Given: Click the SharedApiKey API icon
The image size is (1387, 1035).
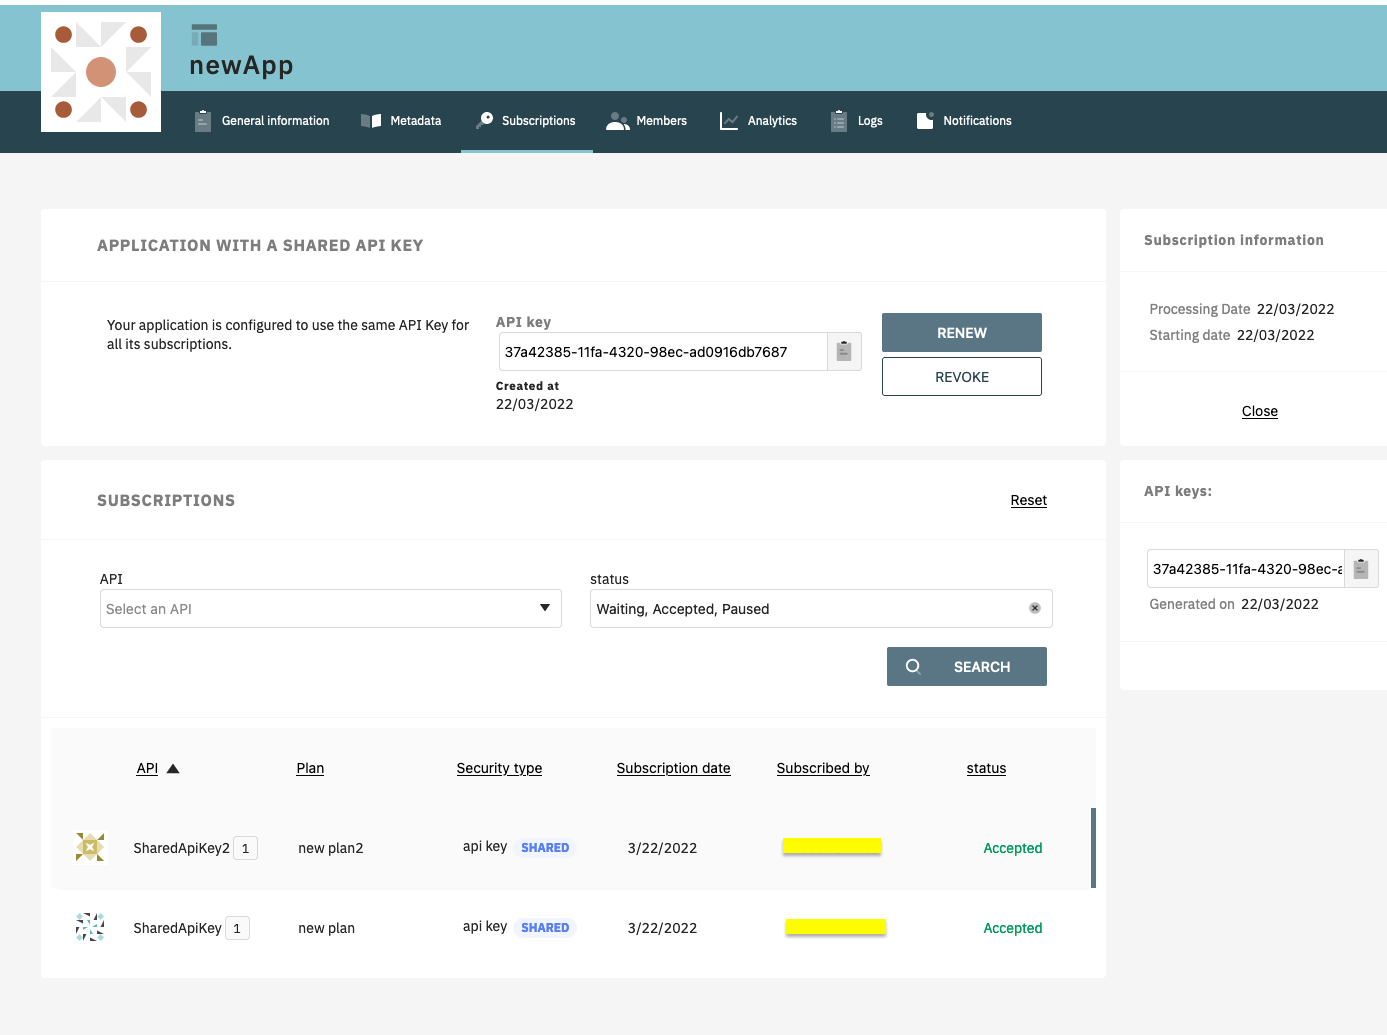Looking at the screenshot, I should point(90,928).
